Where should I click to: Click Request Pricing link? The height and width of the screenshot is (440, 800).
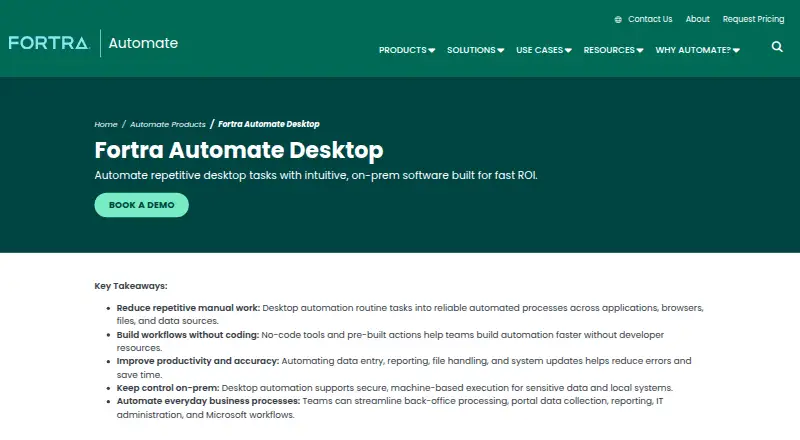click(x=754, y=19)
